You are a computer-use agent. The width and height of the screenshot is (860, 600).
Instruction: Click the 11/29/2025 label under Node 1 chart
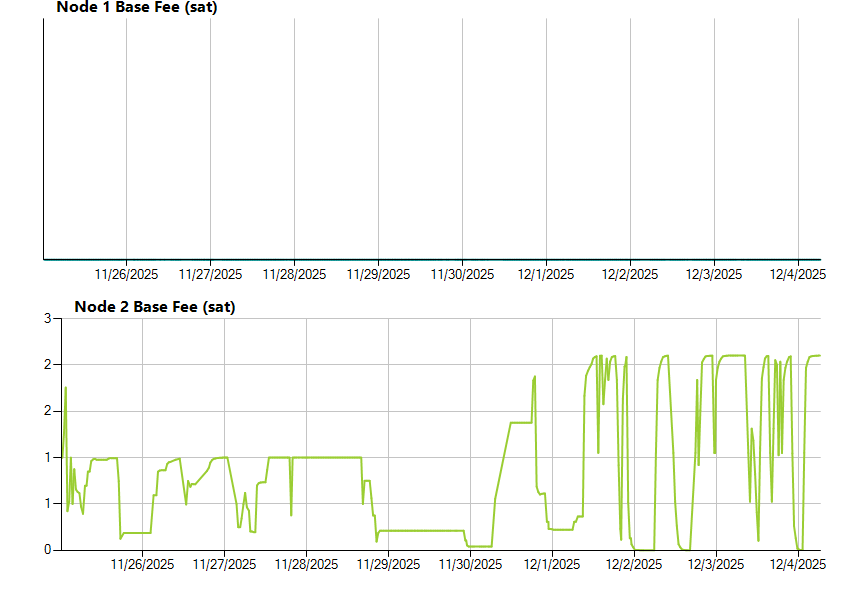click(378, 273)
